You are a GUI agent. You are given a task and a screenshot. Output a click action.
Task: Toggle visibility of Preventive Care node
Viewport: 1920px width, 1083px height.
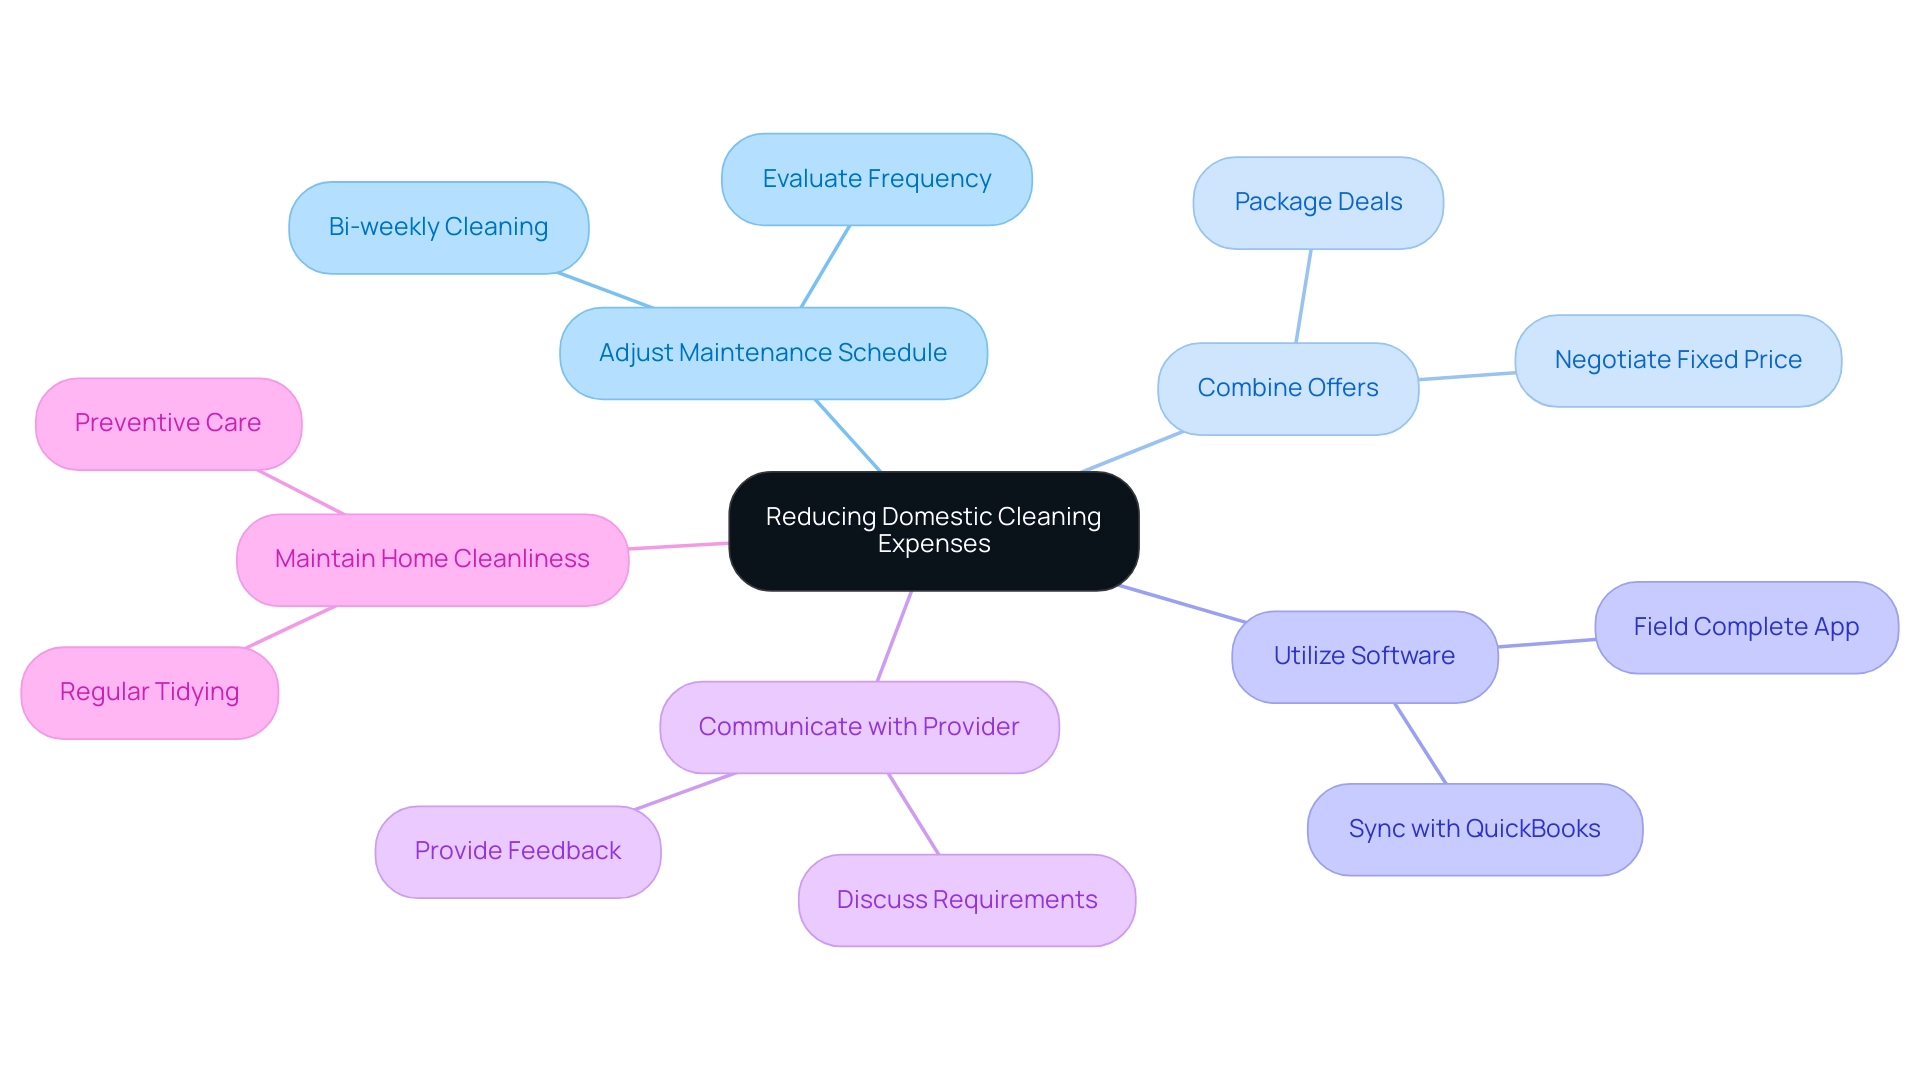[x=167, y=421]
